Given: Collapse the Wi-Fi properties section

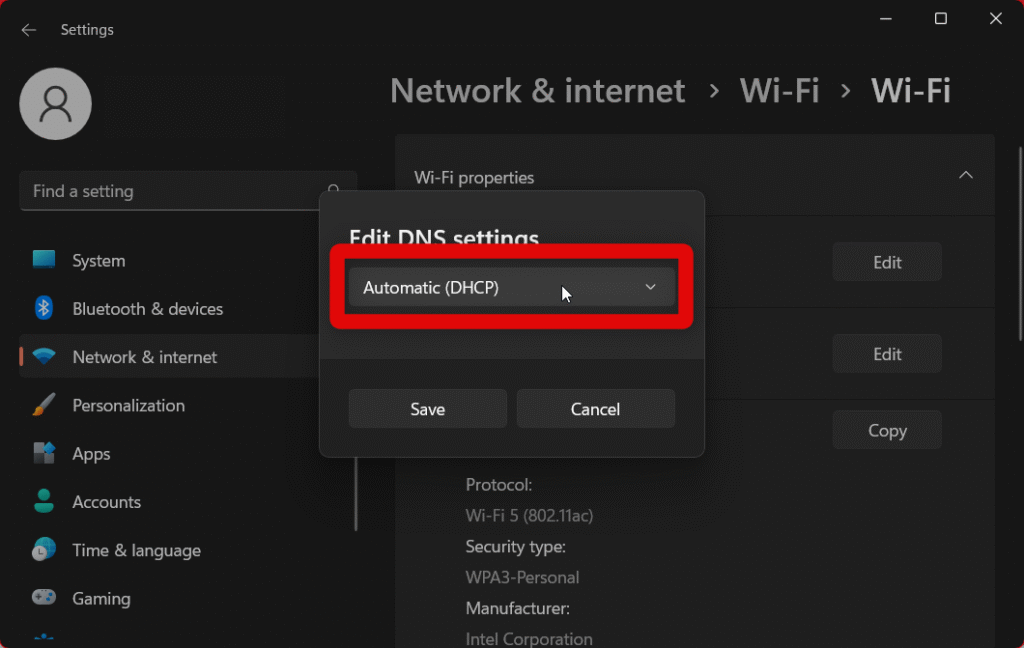Looking at the screenshot, I should 965,176.
